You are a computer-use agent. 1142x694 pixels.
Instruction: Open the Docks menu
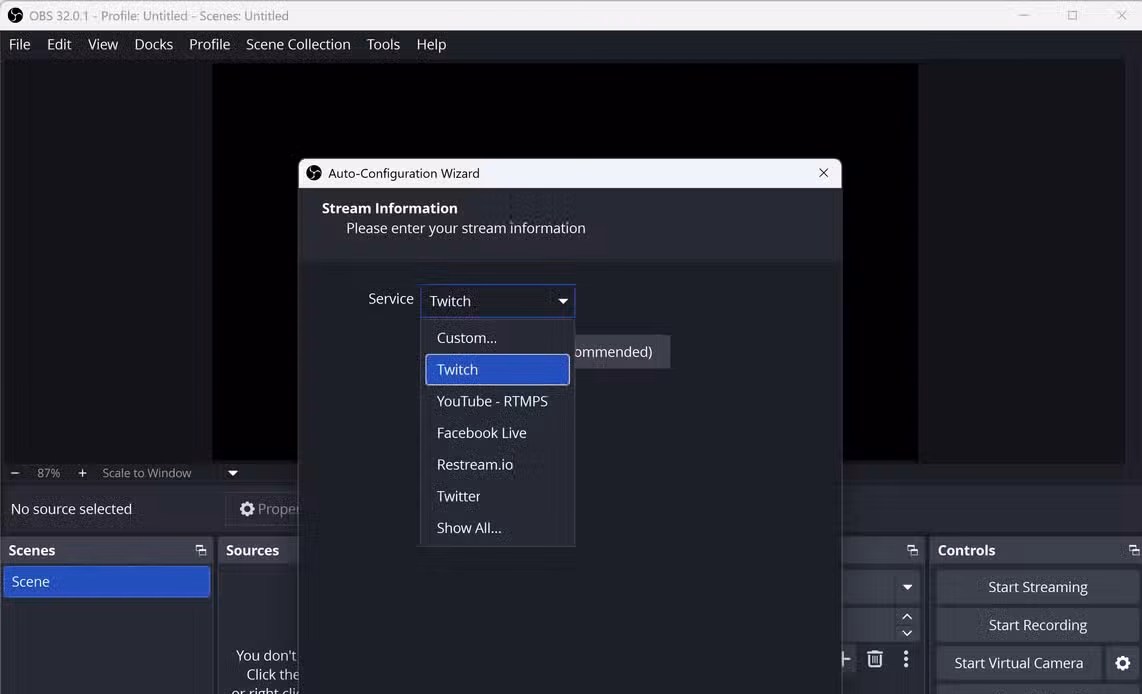coord(154,44)
